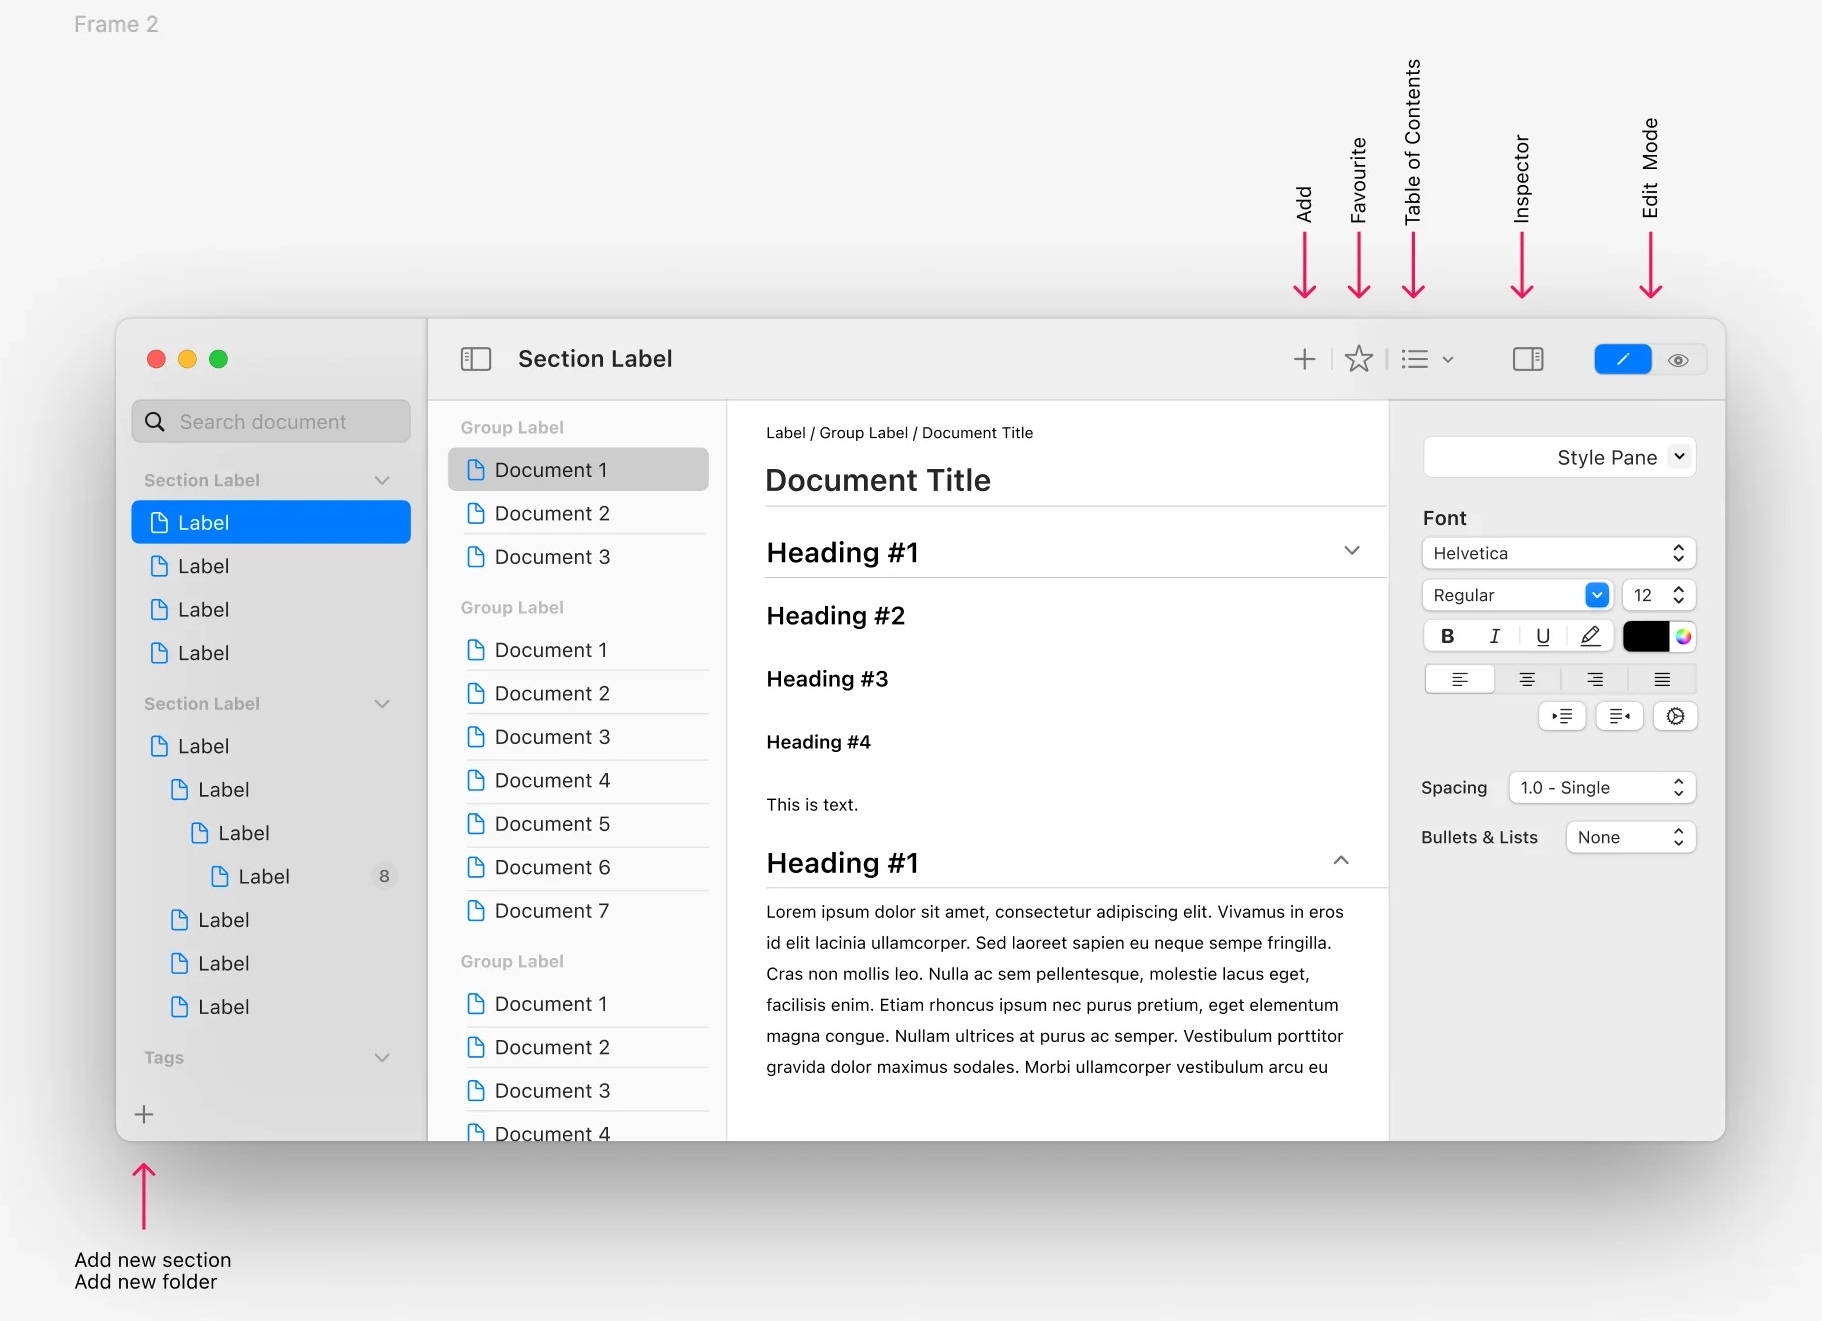The image size is (1822, 1321).
Task: Open the color wheel picker
Action: coord(1684,636)
